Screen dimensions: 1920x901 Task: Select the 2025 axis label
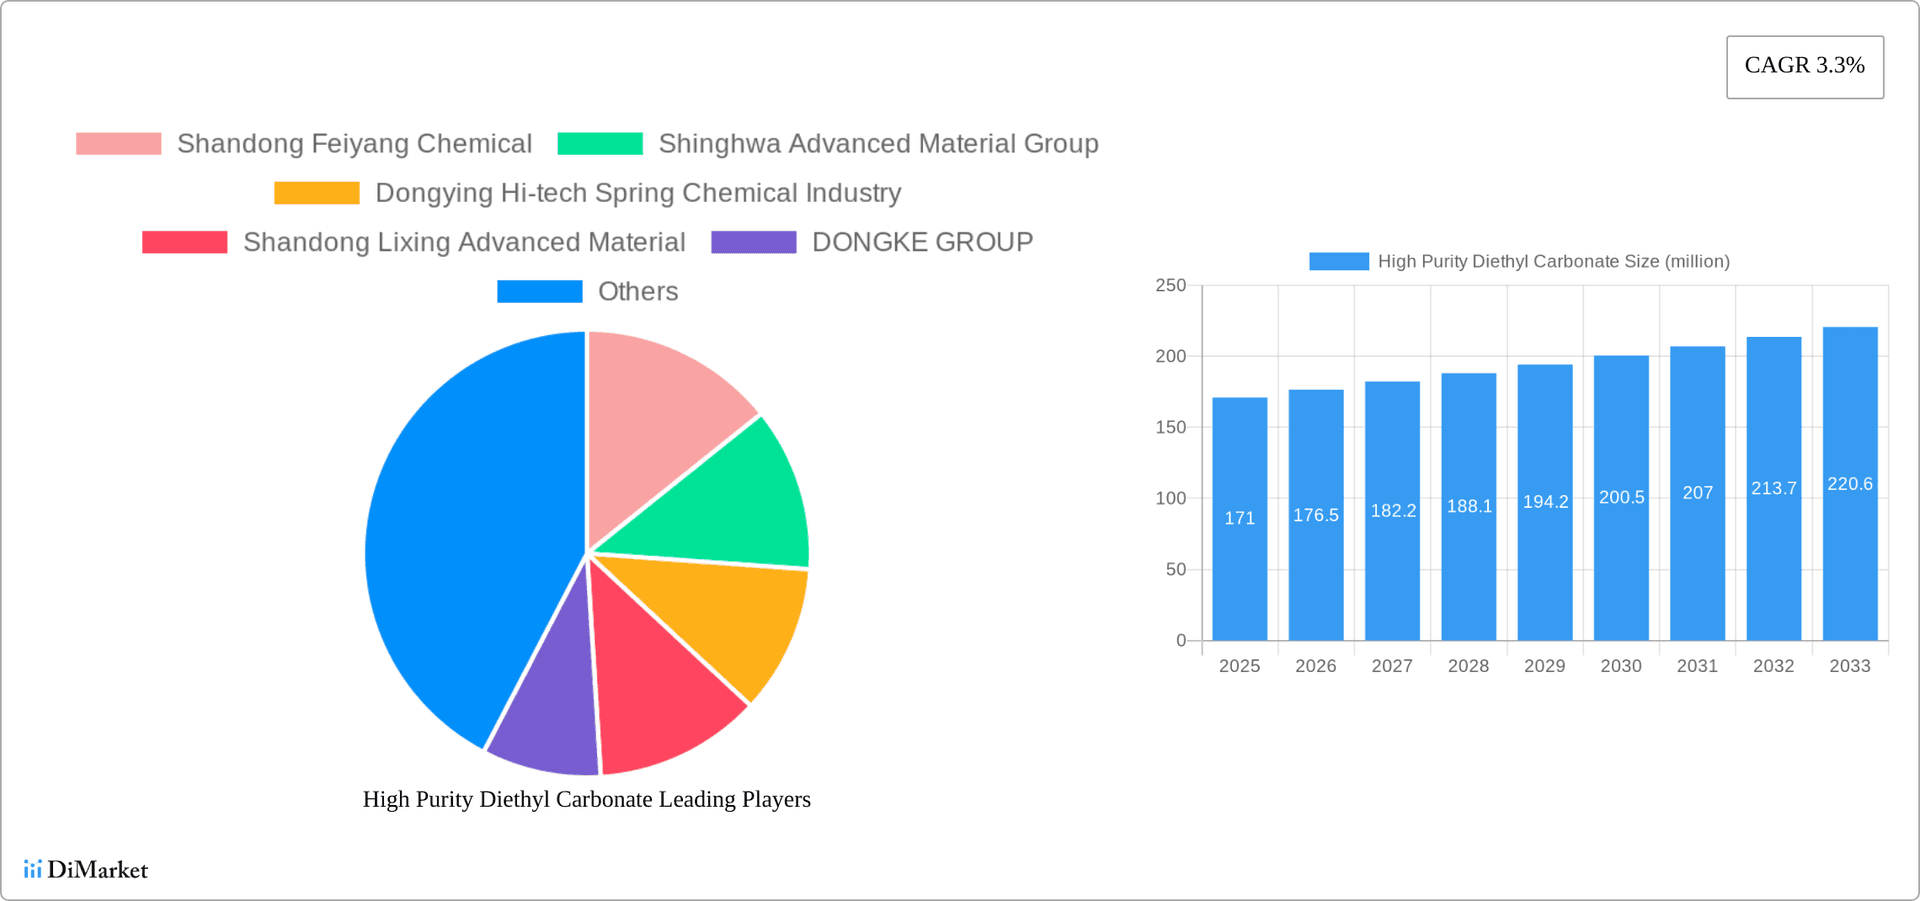coord(1239,665)
